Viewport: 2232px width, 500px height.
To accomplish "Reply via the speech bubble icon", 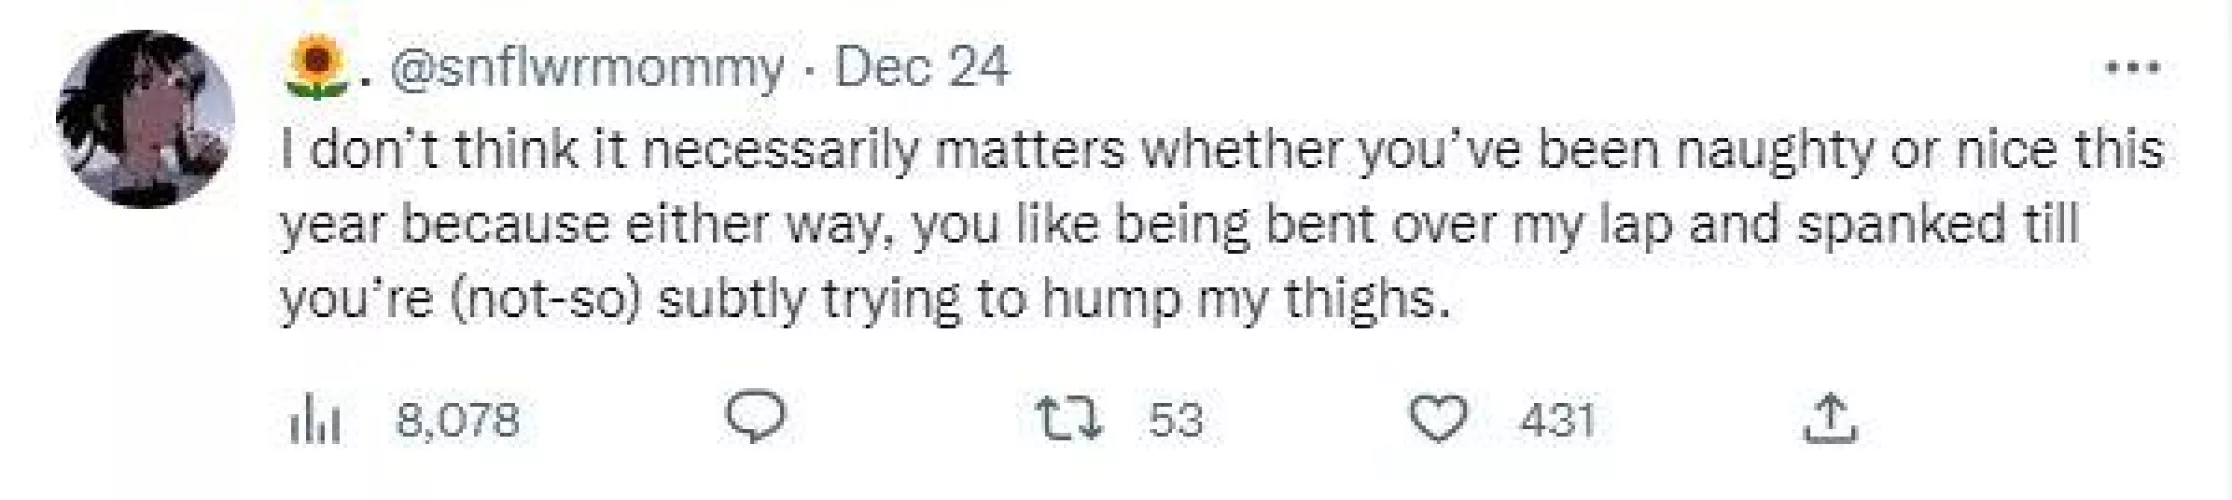I will pos(756,419).
